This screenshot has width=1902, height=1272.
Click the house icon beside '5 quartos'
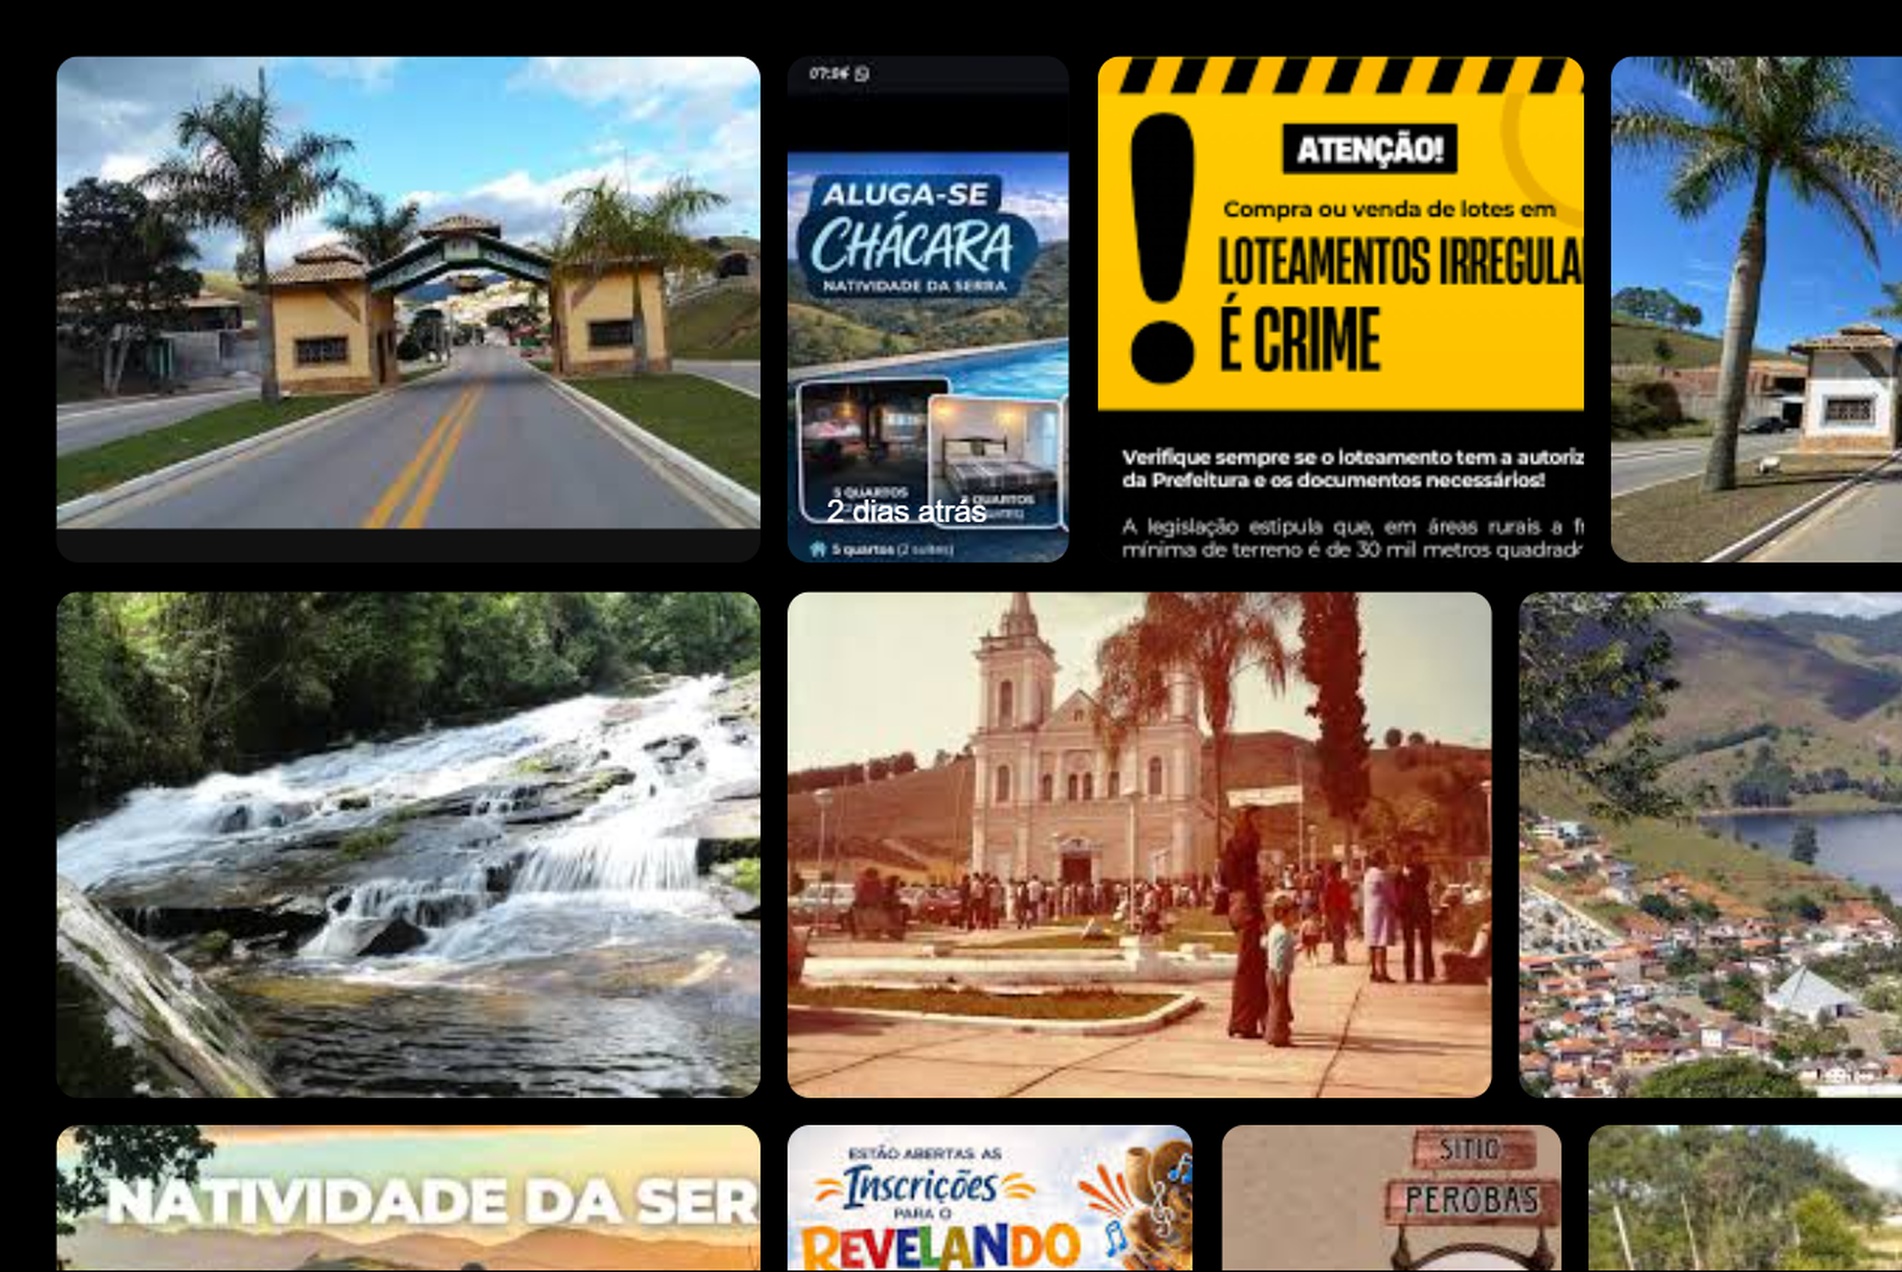click(x=817, y=549)
